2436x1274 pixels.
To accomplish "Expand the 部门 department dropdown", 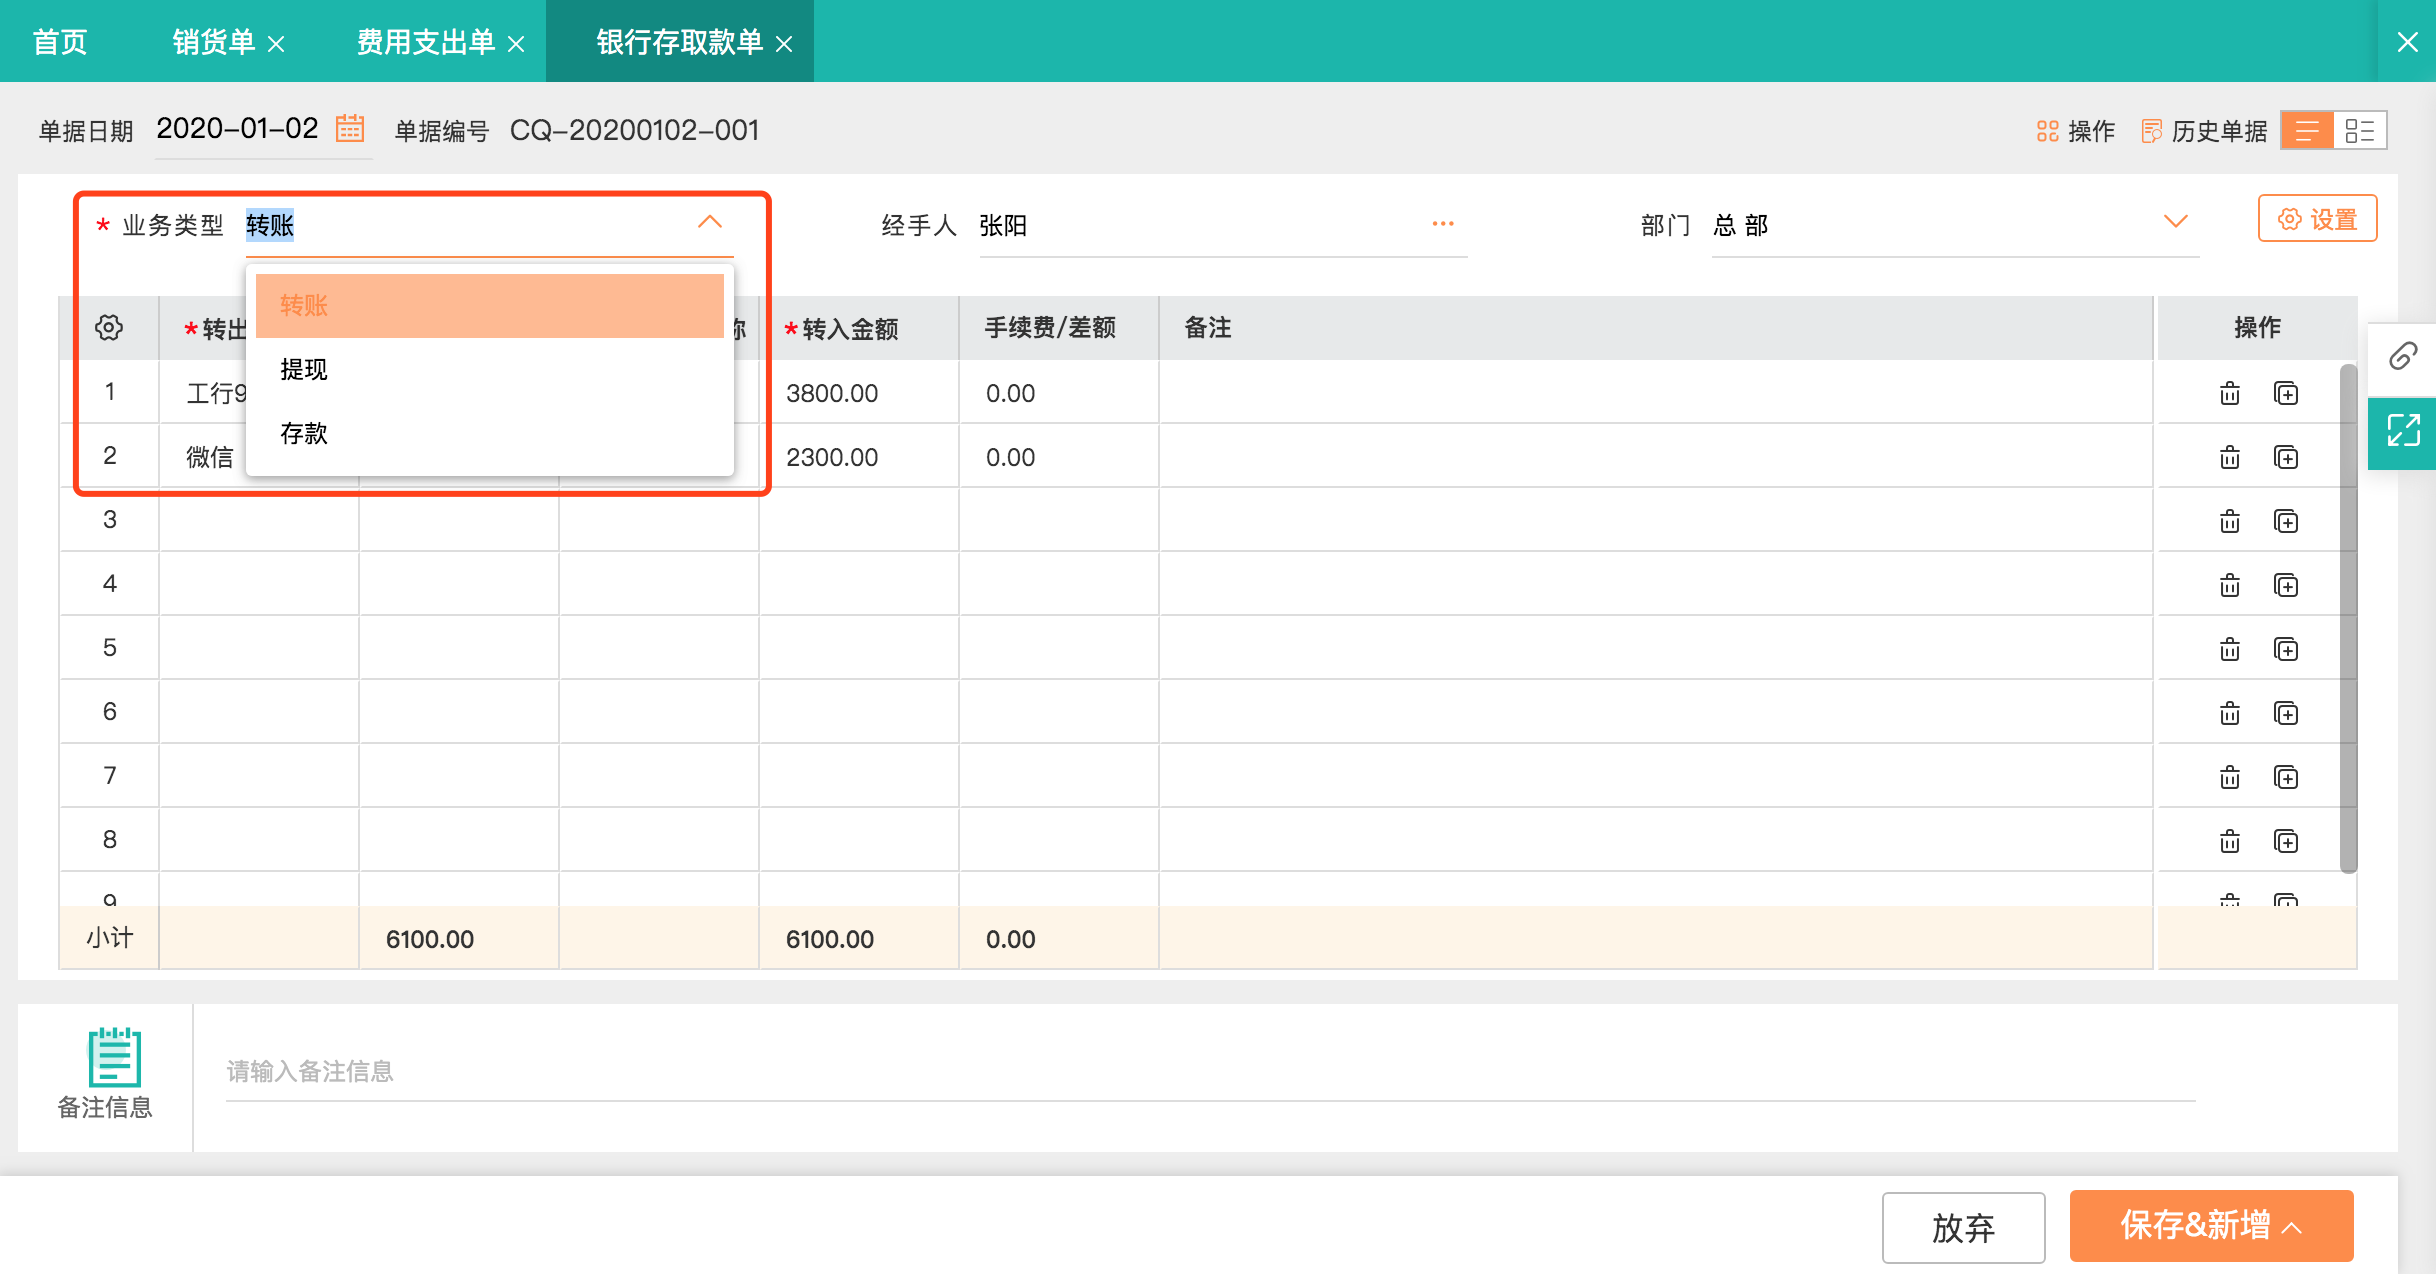I will (2175, 225).
